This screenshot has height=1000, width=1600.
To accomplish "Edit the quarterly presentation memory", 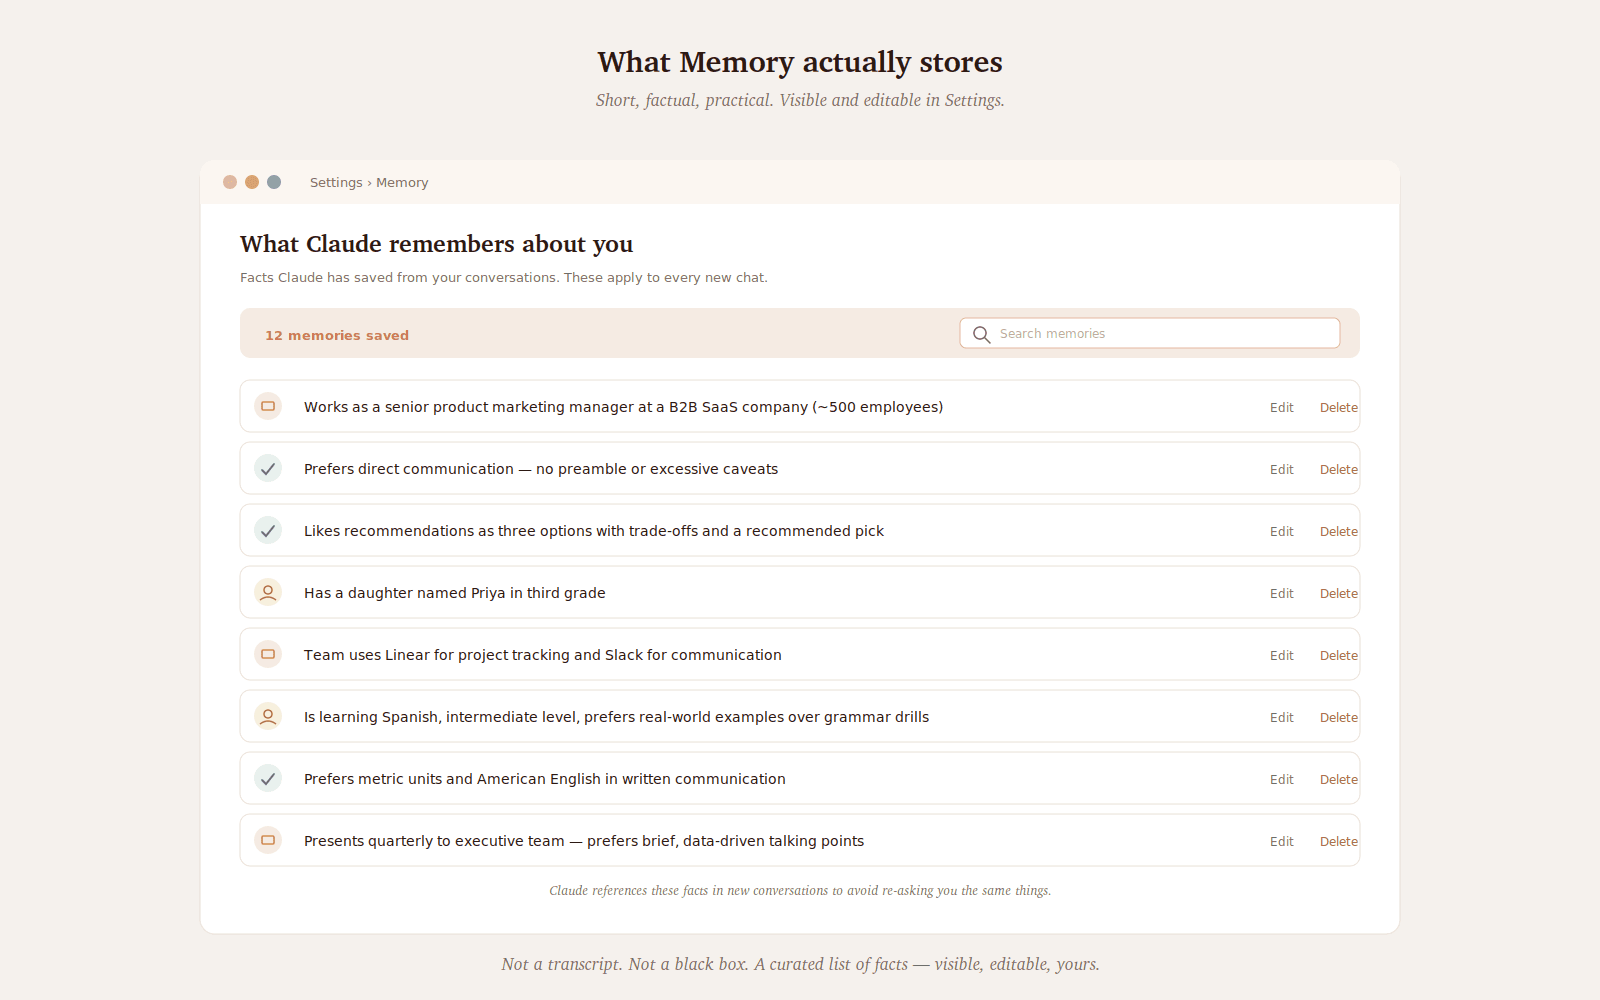I will tap(1281, 841).
